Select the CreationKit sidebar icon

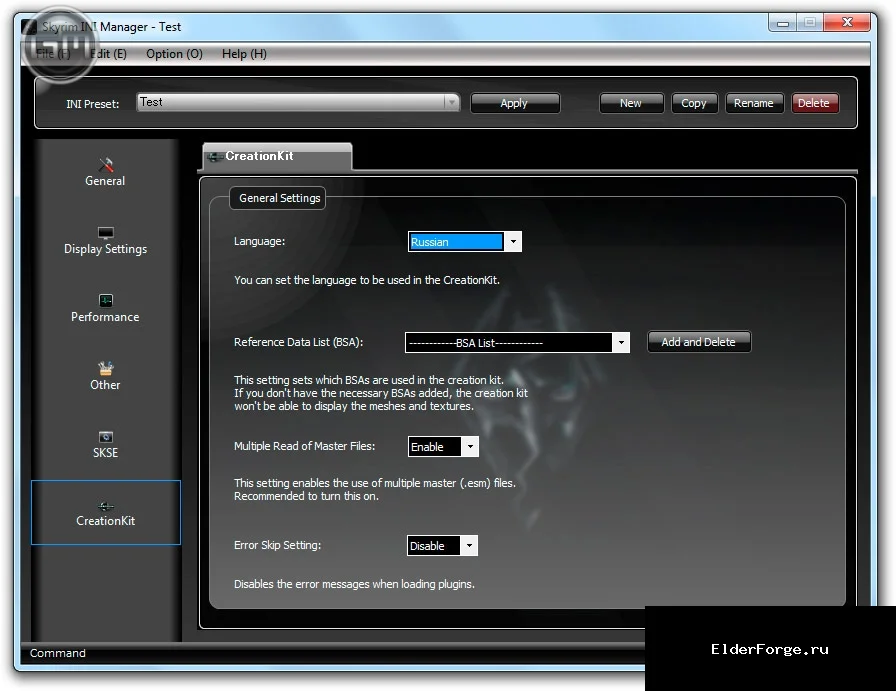point(106,506)
